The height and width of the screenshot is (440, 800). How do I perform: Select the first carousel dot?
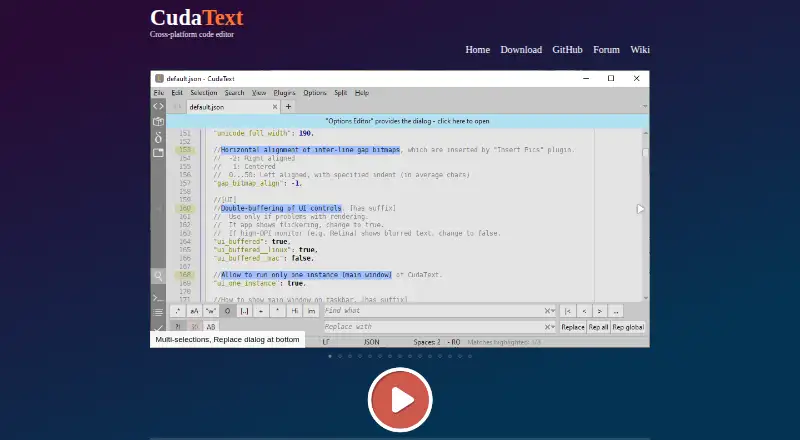330,356
